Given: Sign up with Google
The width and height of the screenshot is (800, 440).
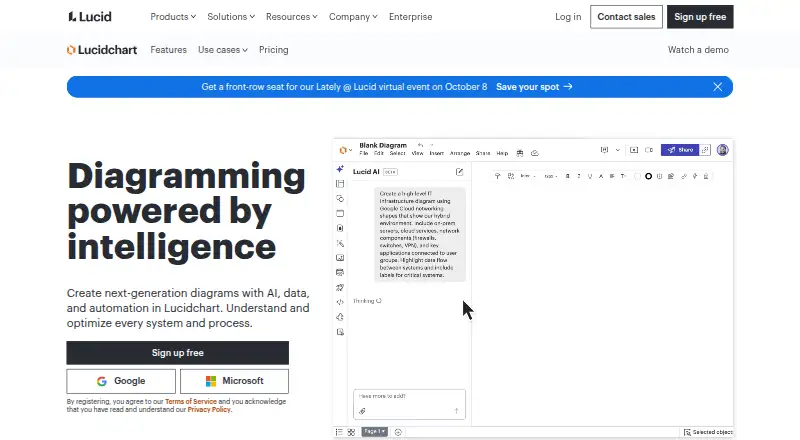Looking at the screenshot, I should pyautogui.click(x=121, y=381).
